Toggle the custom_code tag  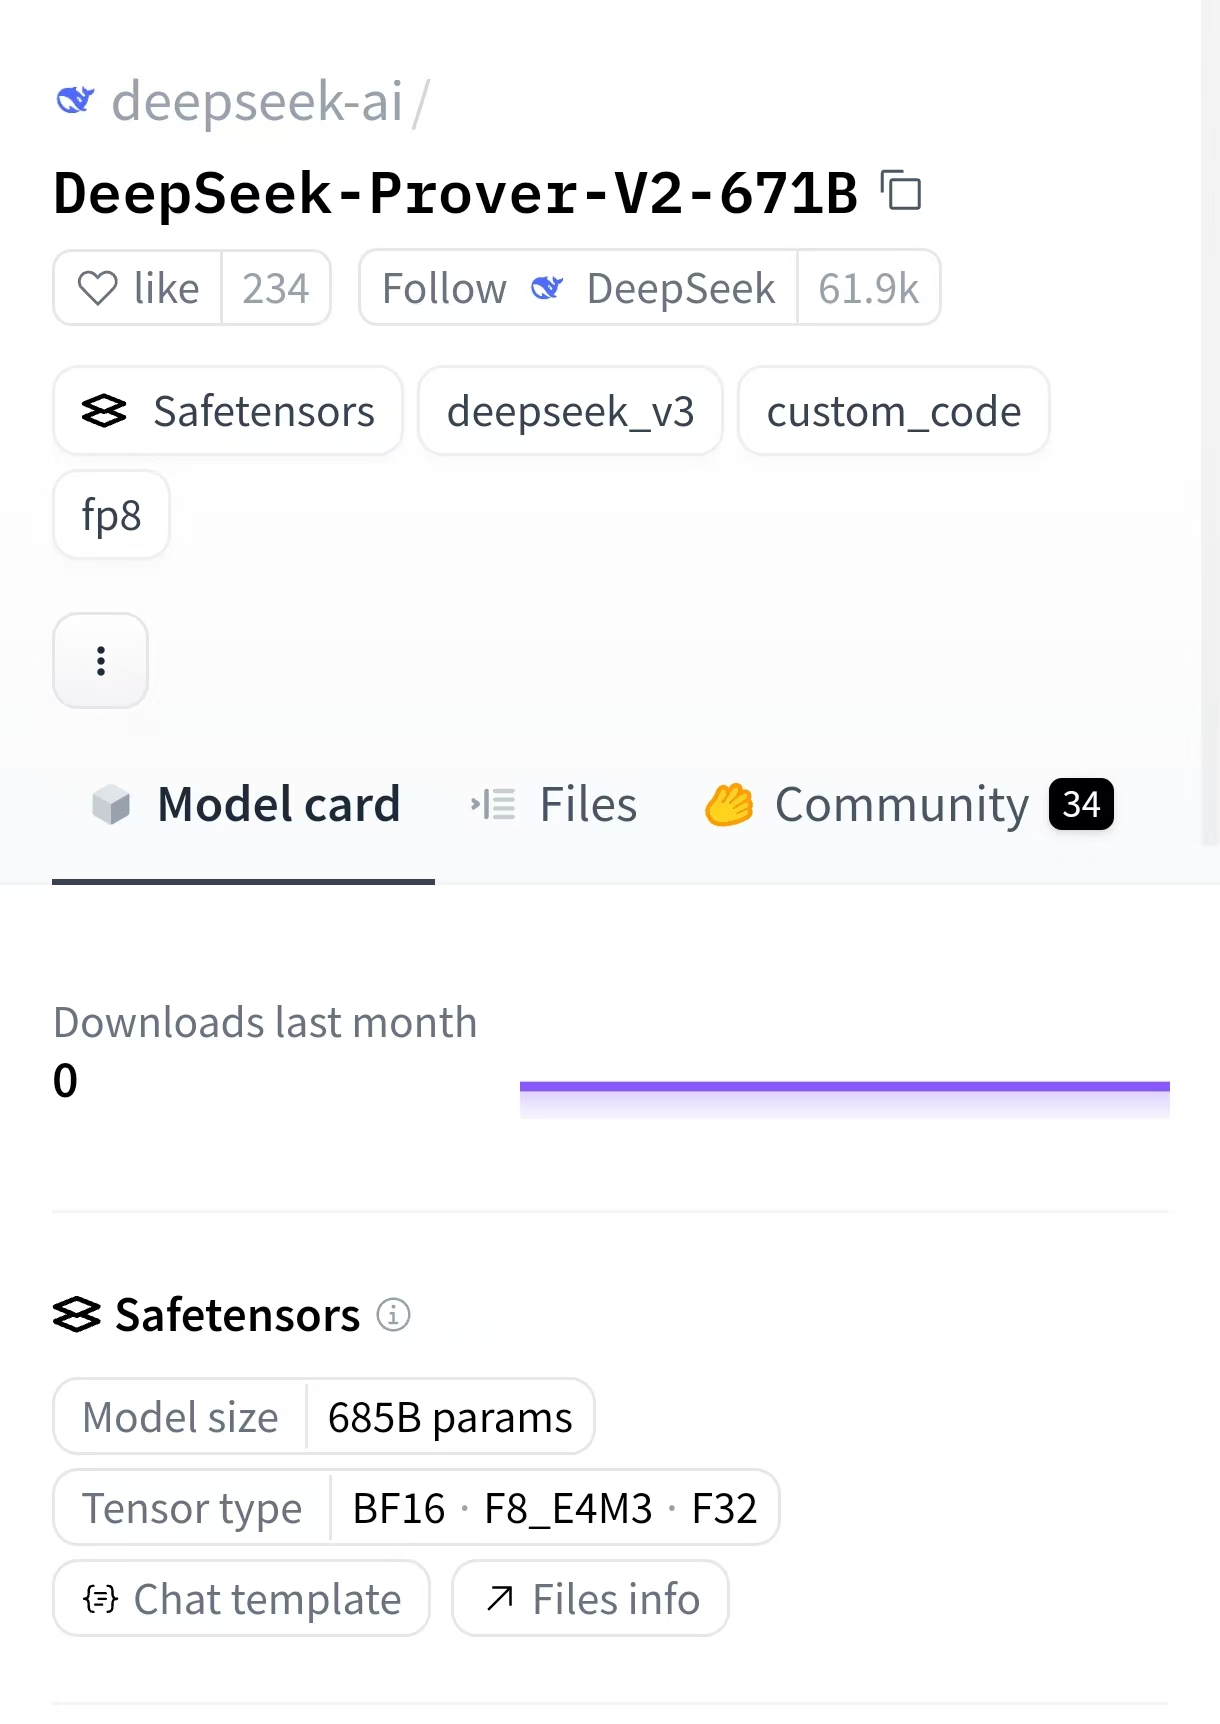click(x=893, y=411)
